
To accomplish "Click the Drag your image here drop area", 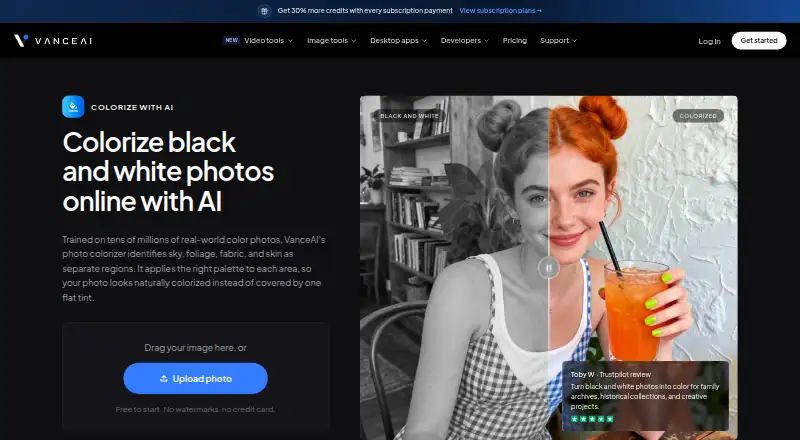I will coord(195,377).
